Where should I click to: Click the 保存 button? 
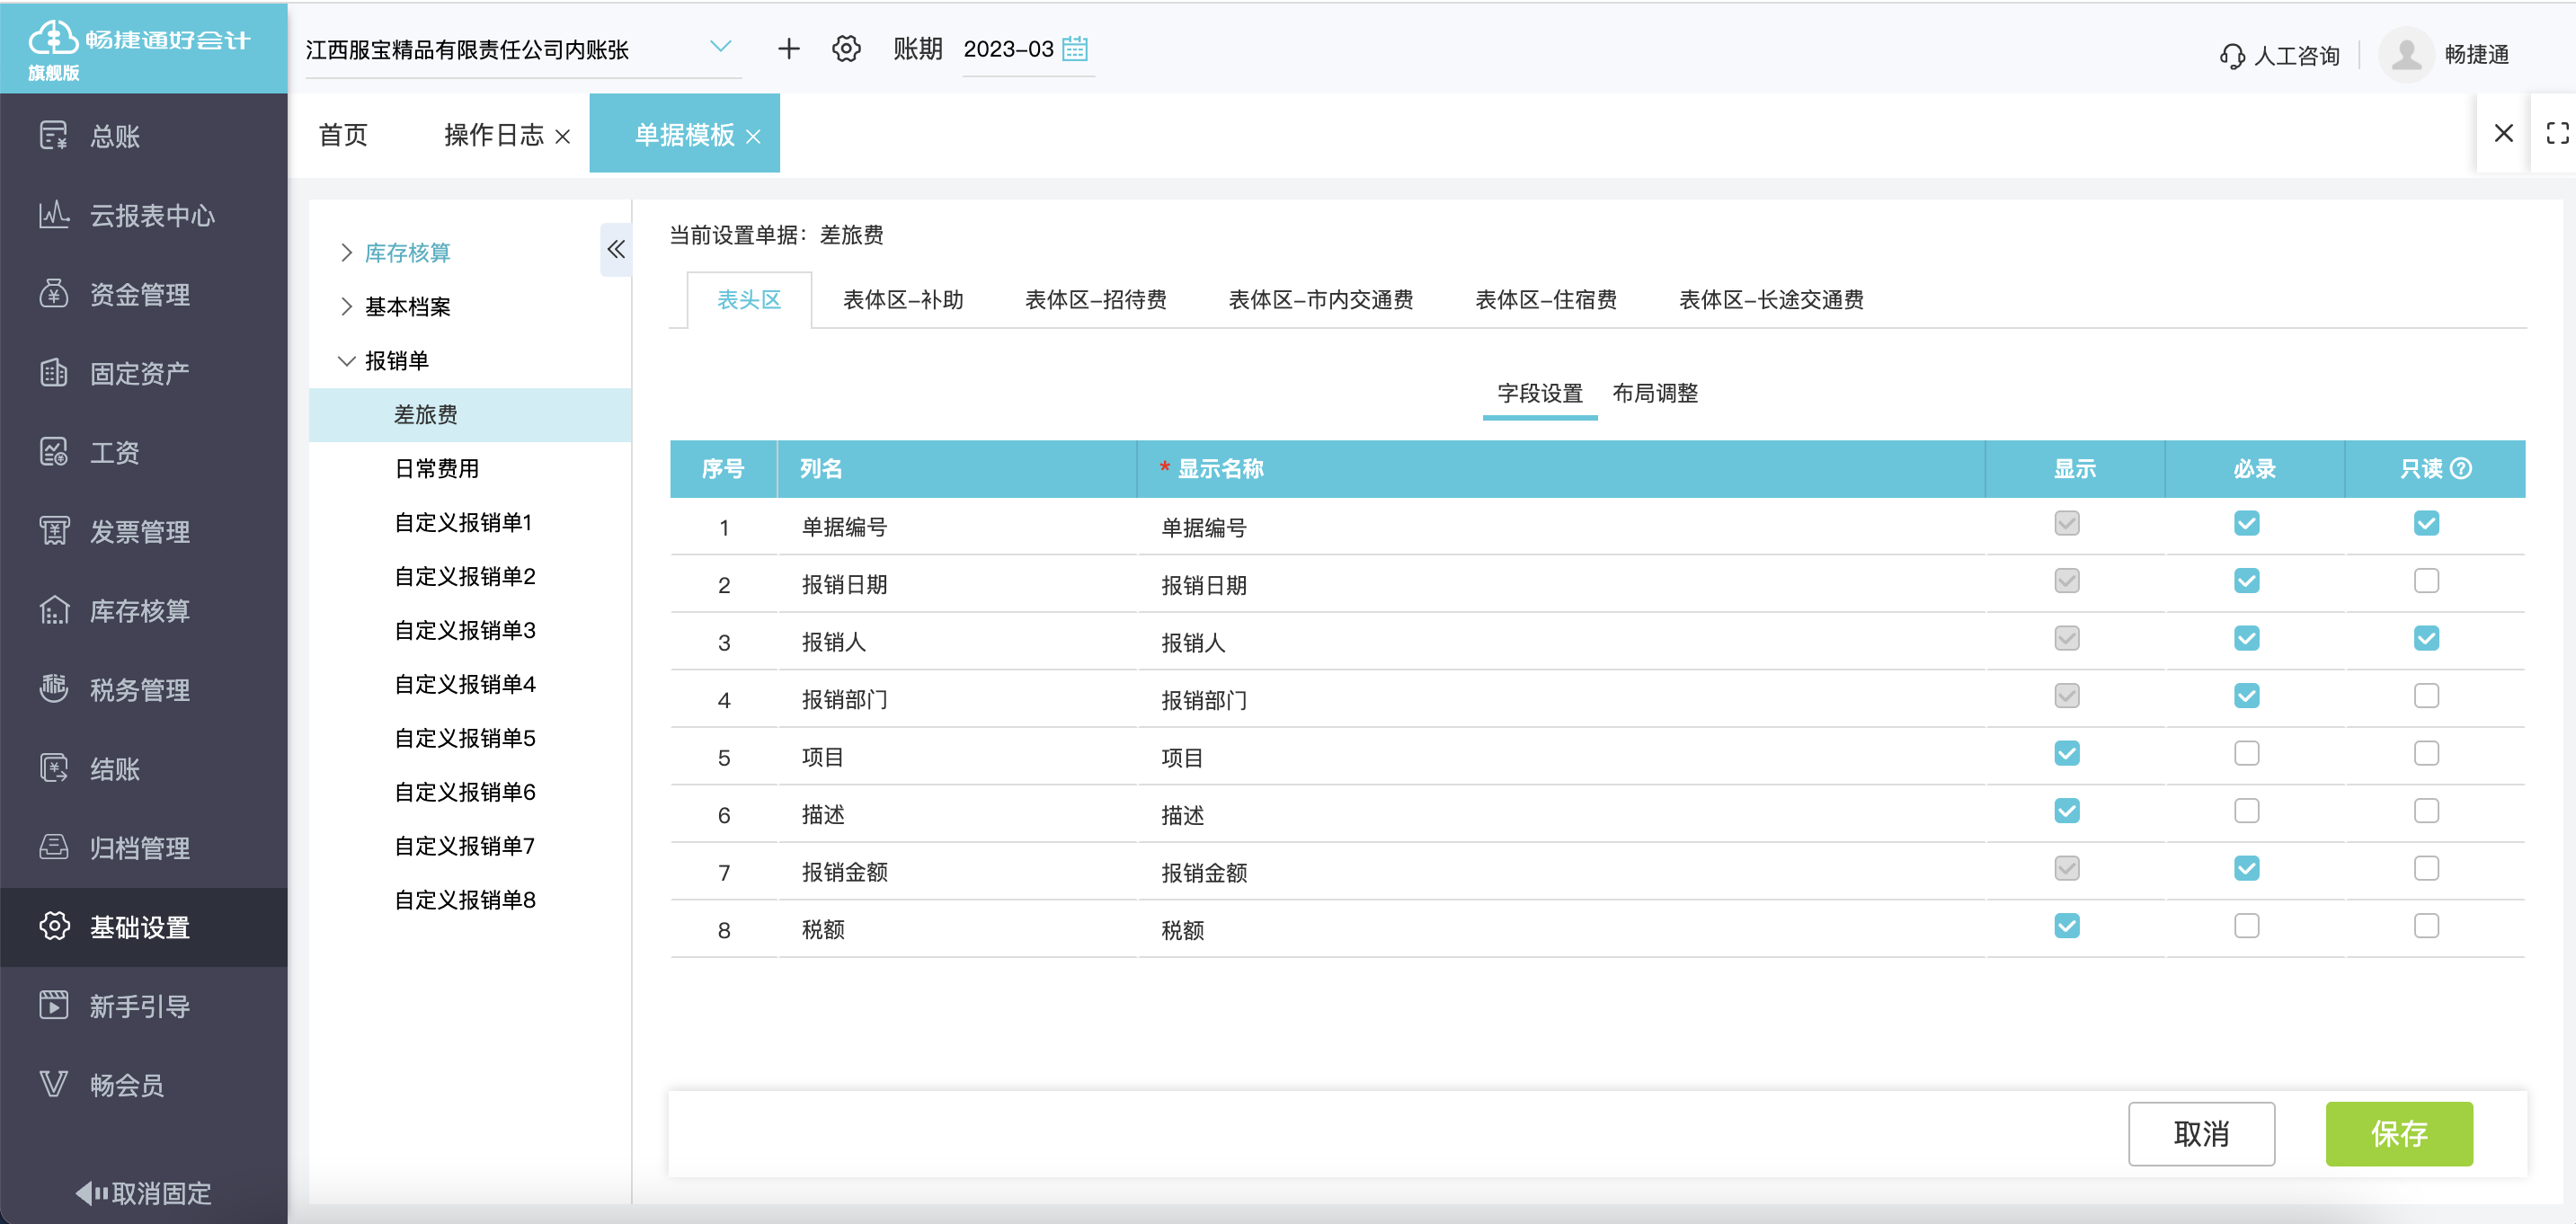[2400, 1131]
